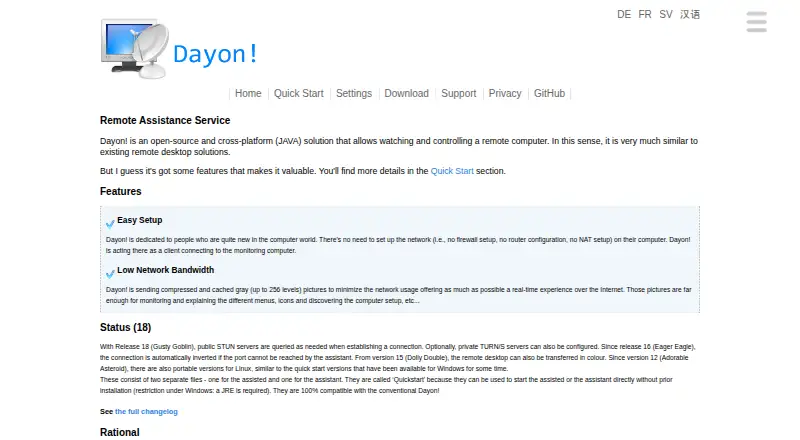Open the Settings navigation item
This screenshot has width=800, height=440.
point(354,93)
